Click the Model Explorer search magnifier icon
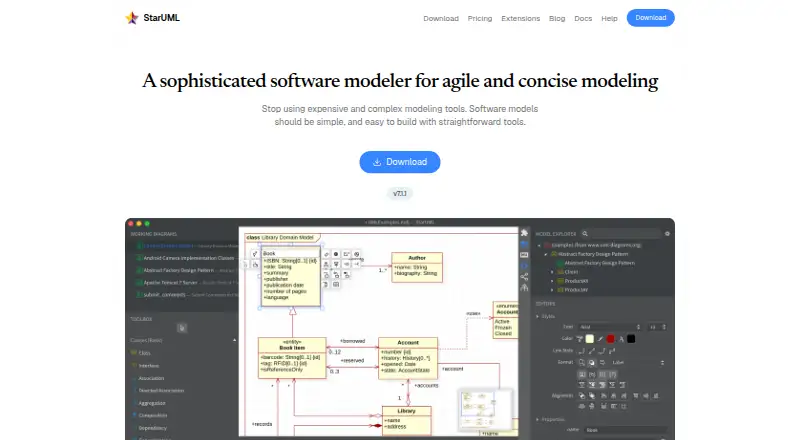The width and height of the screenshot is (800, 440). click(x=585, y=234)
